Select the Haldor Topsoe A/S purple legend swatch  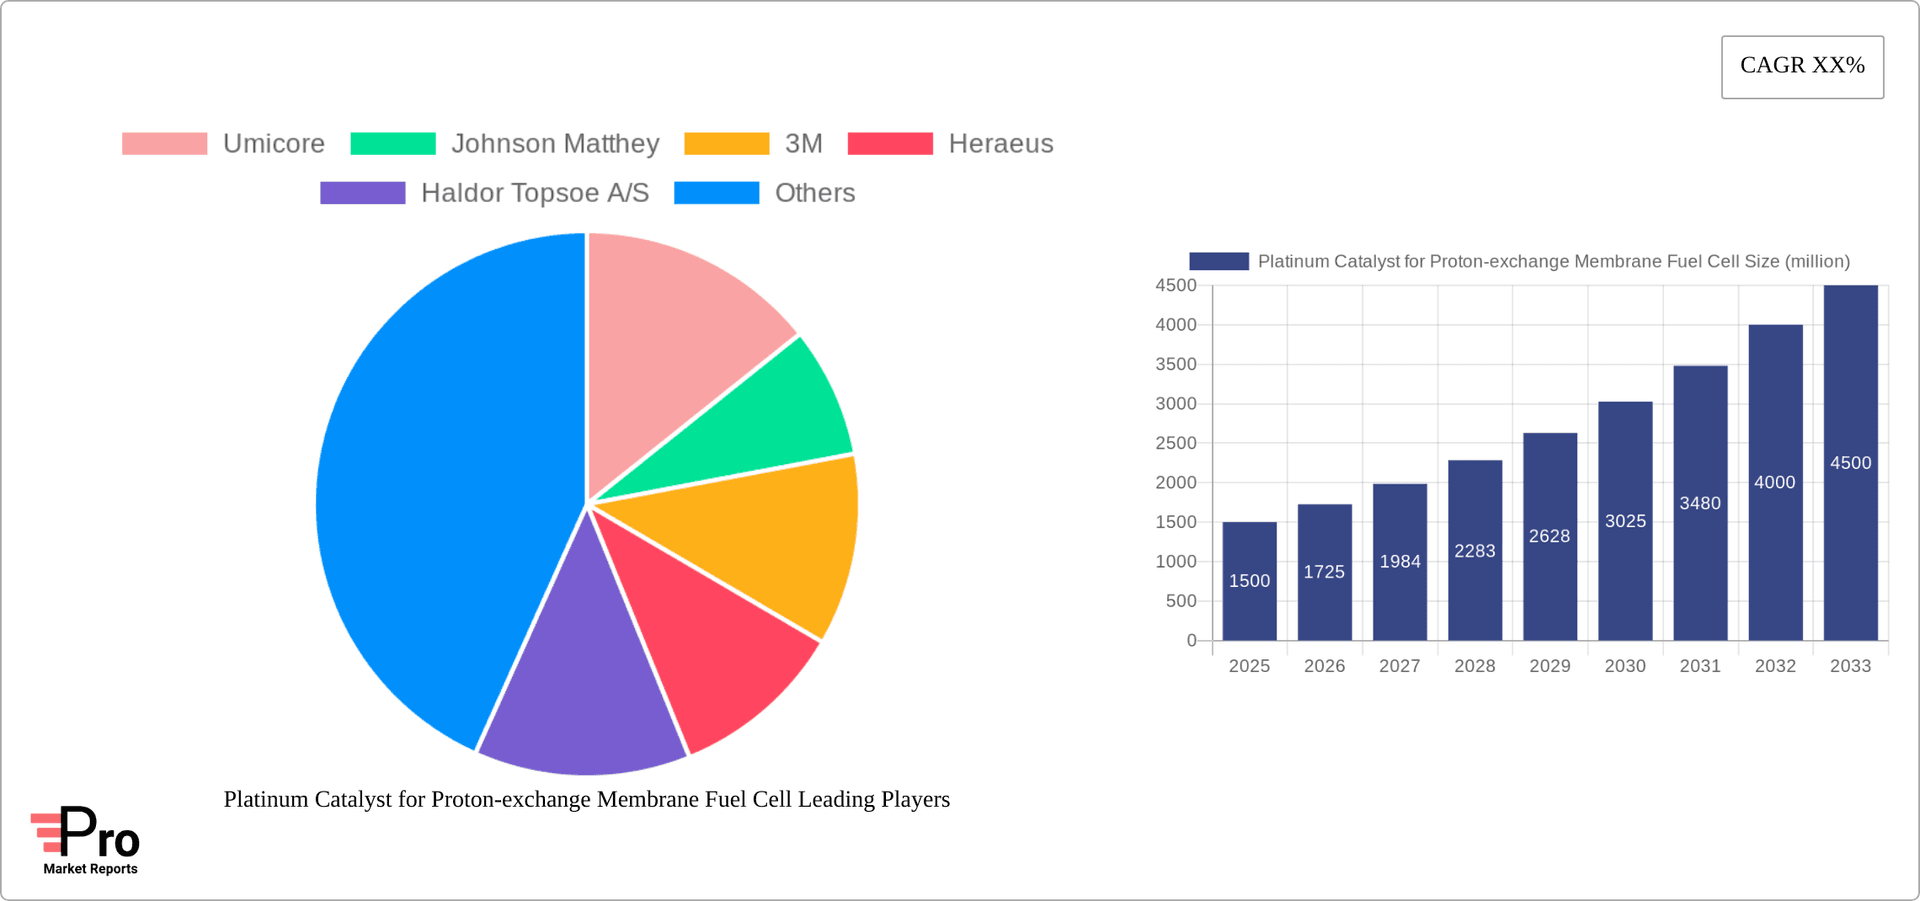tap(362, 192)
